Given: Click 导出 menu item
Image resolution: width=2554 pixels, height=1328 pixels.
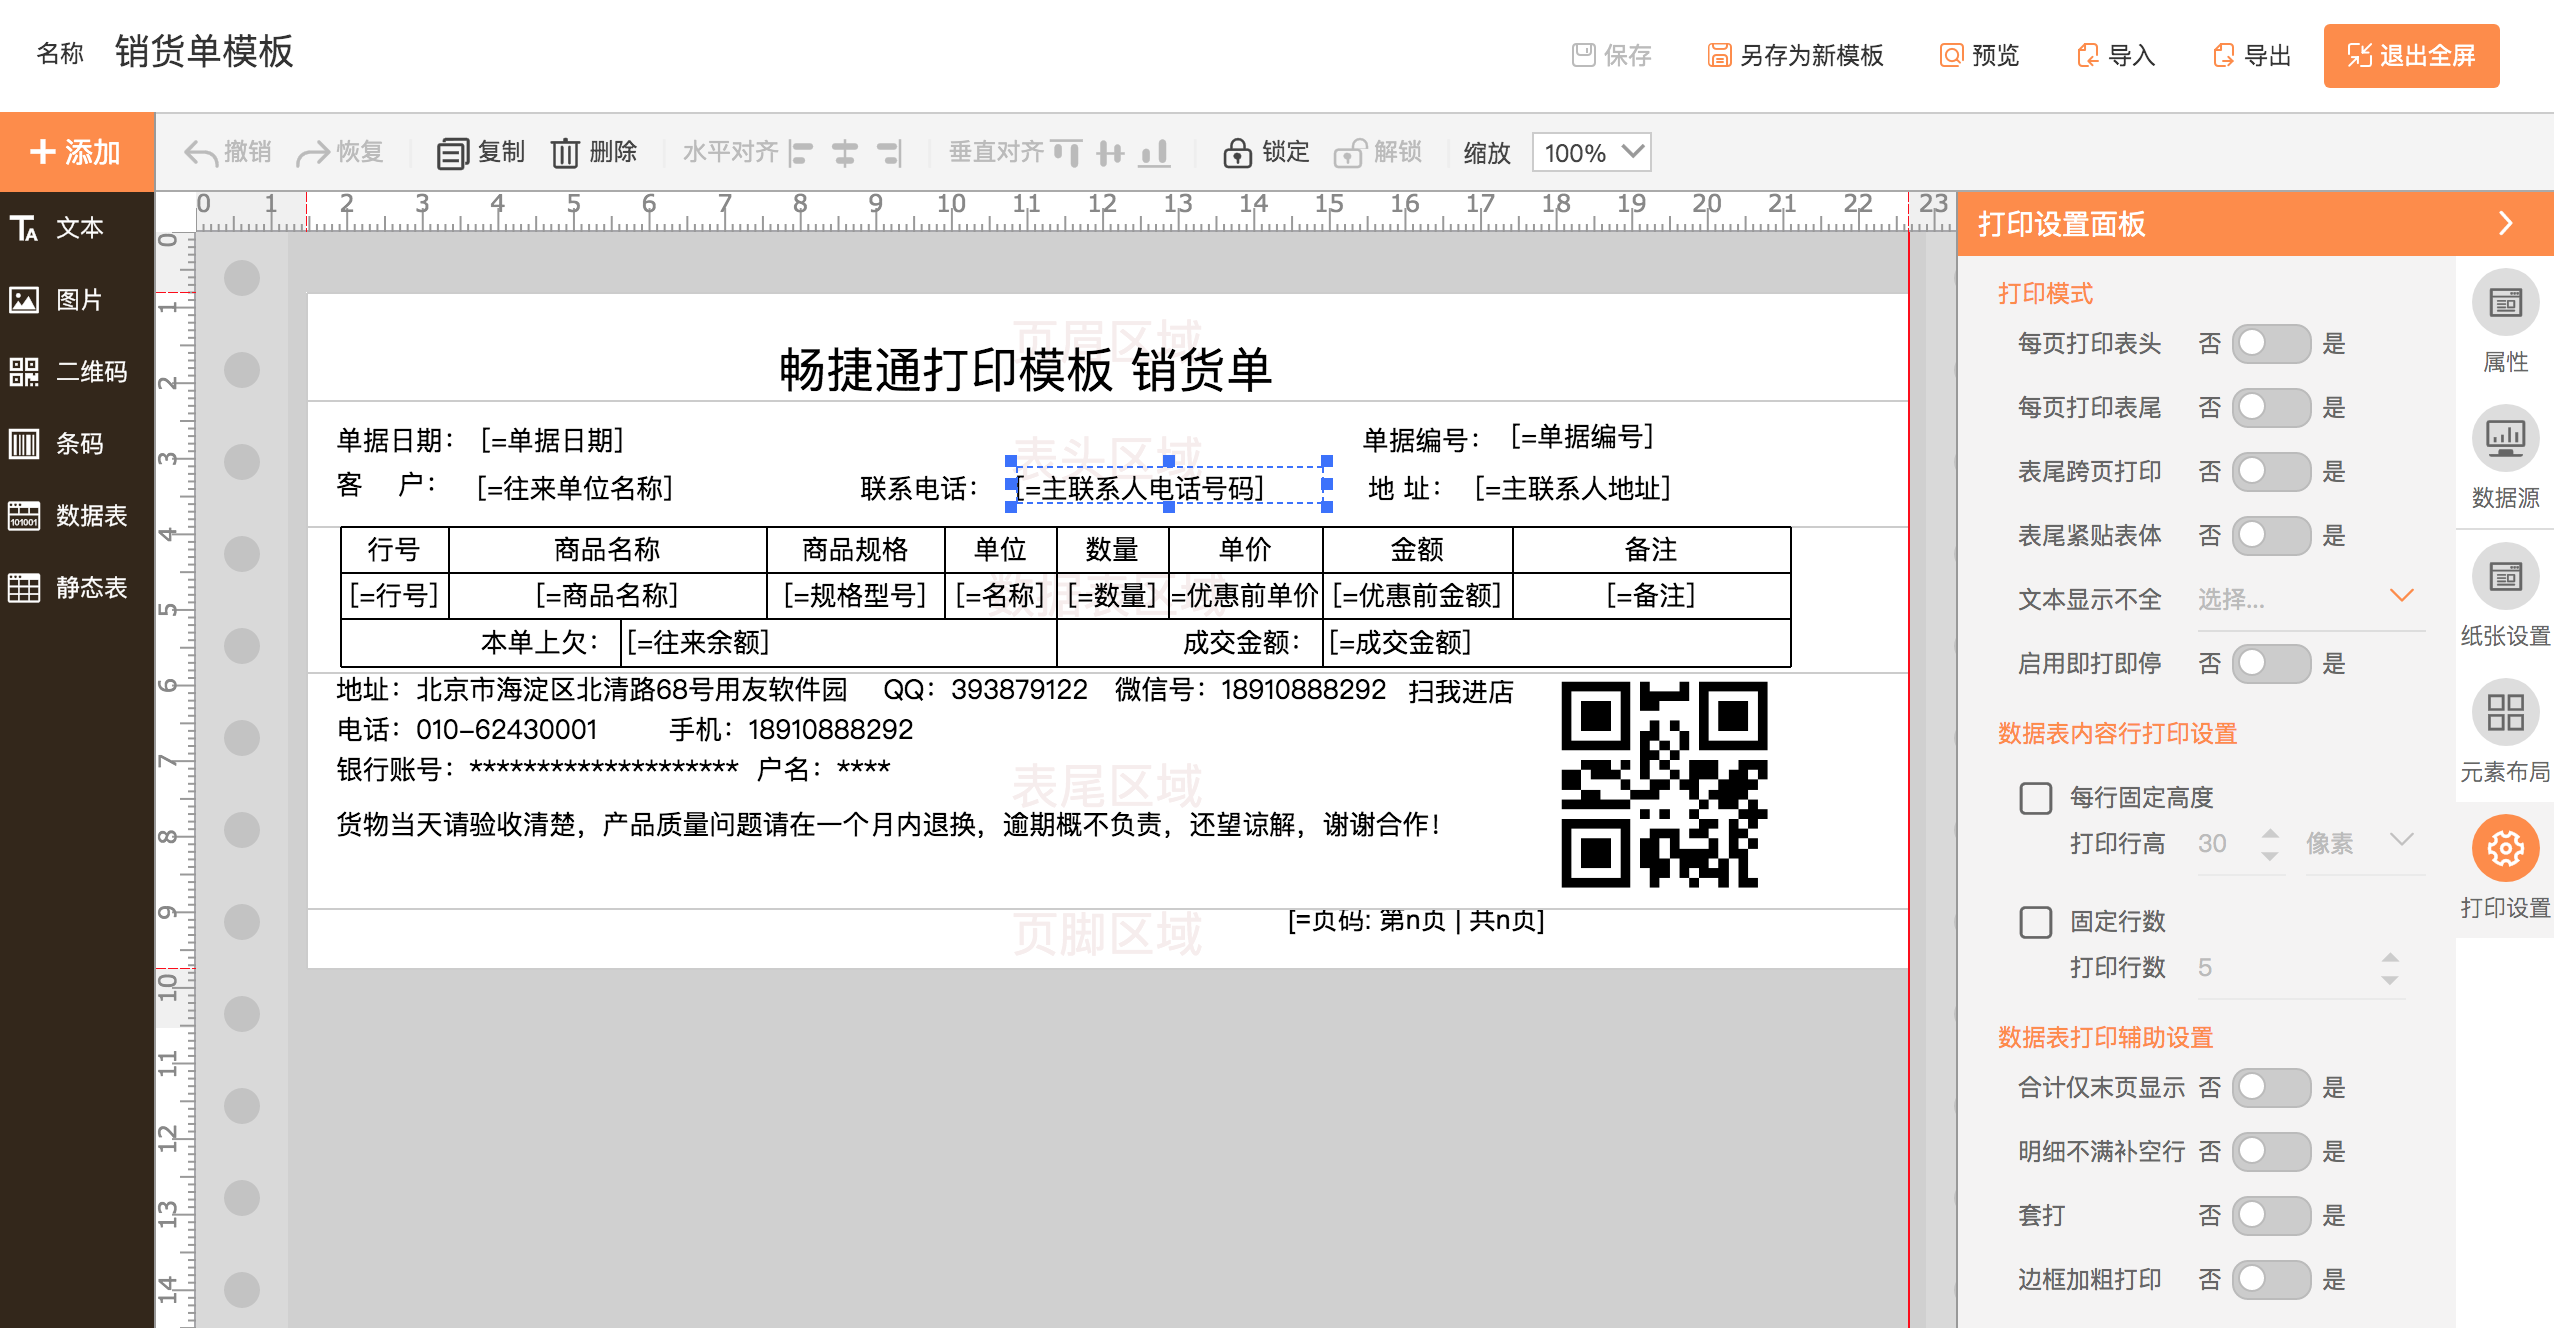Looking at the screenshot, I should tap(2258, 52).
